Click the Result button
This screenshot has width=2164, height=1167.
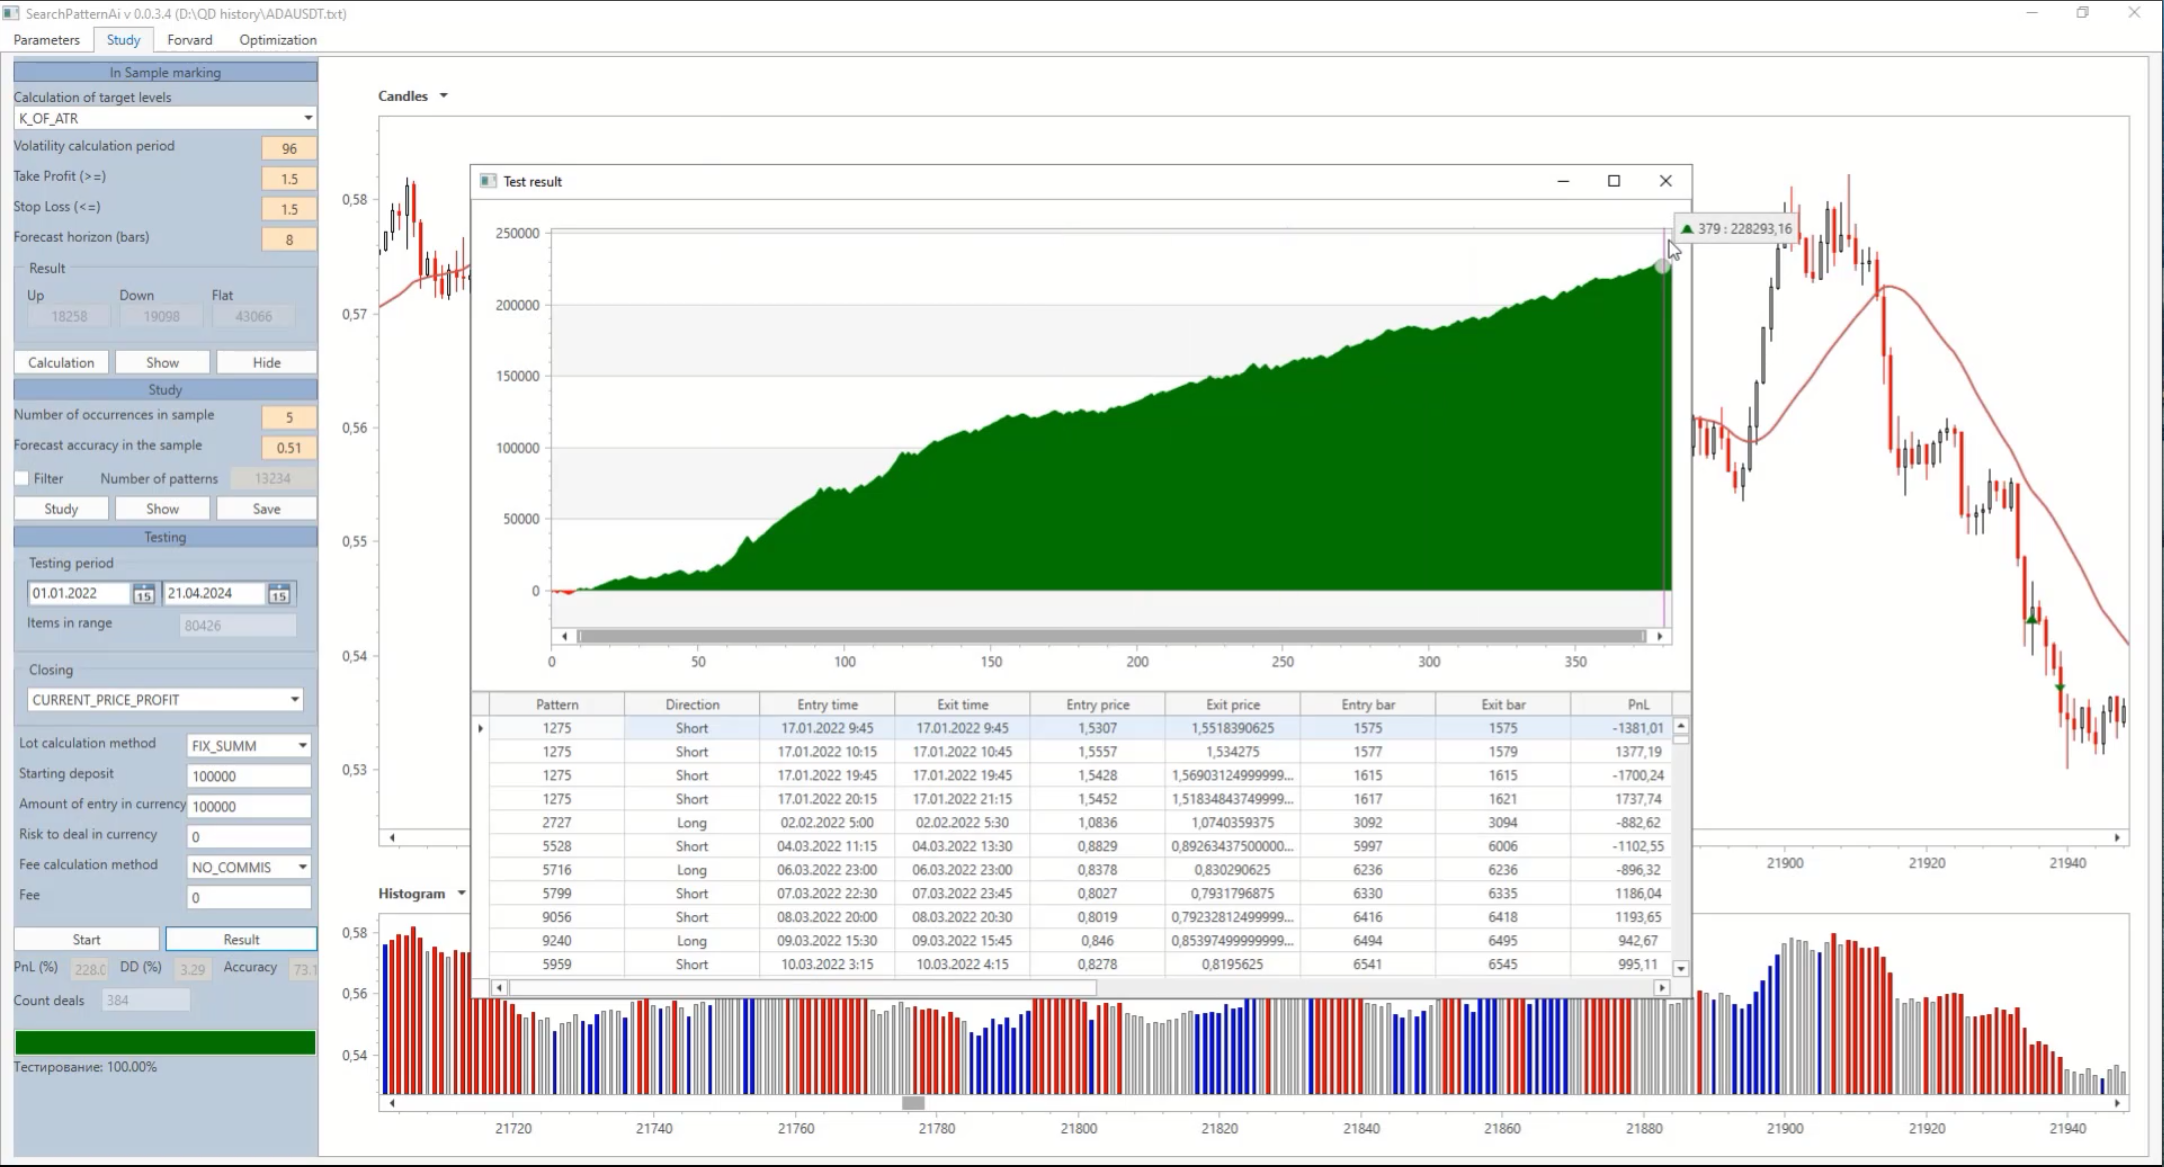[239, 938]
